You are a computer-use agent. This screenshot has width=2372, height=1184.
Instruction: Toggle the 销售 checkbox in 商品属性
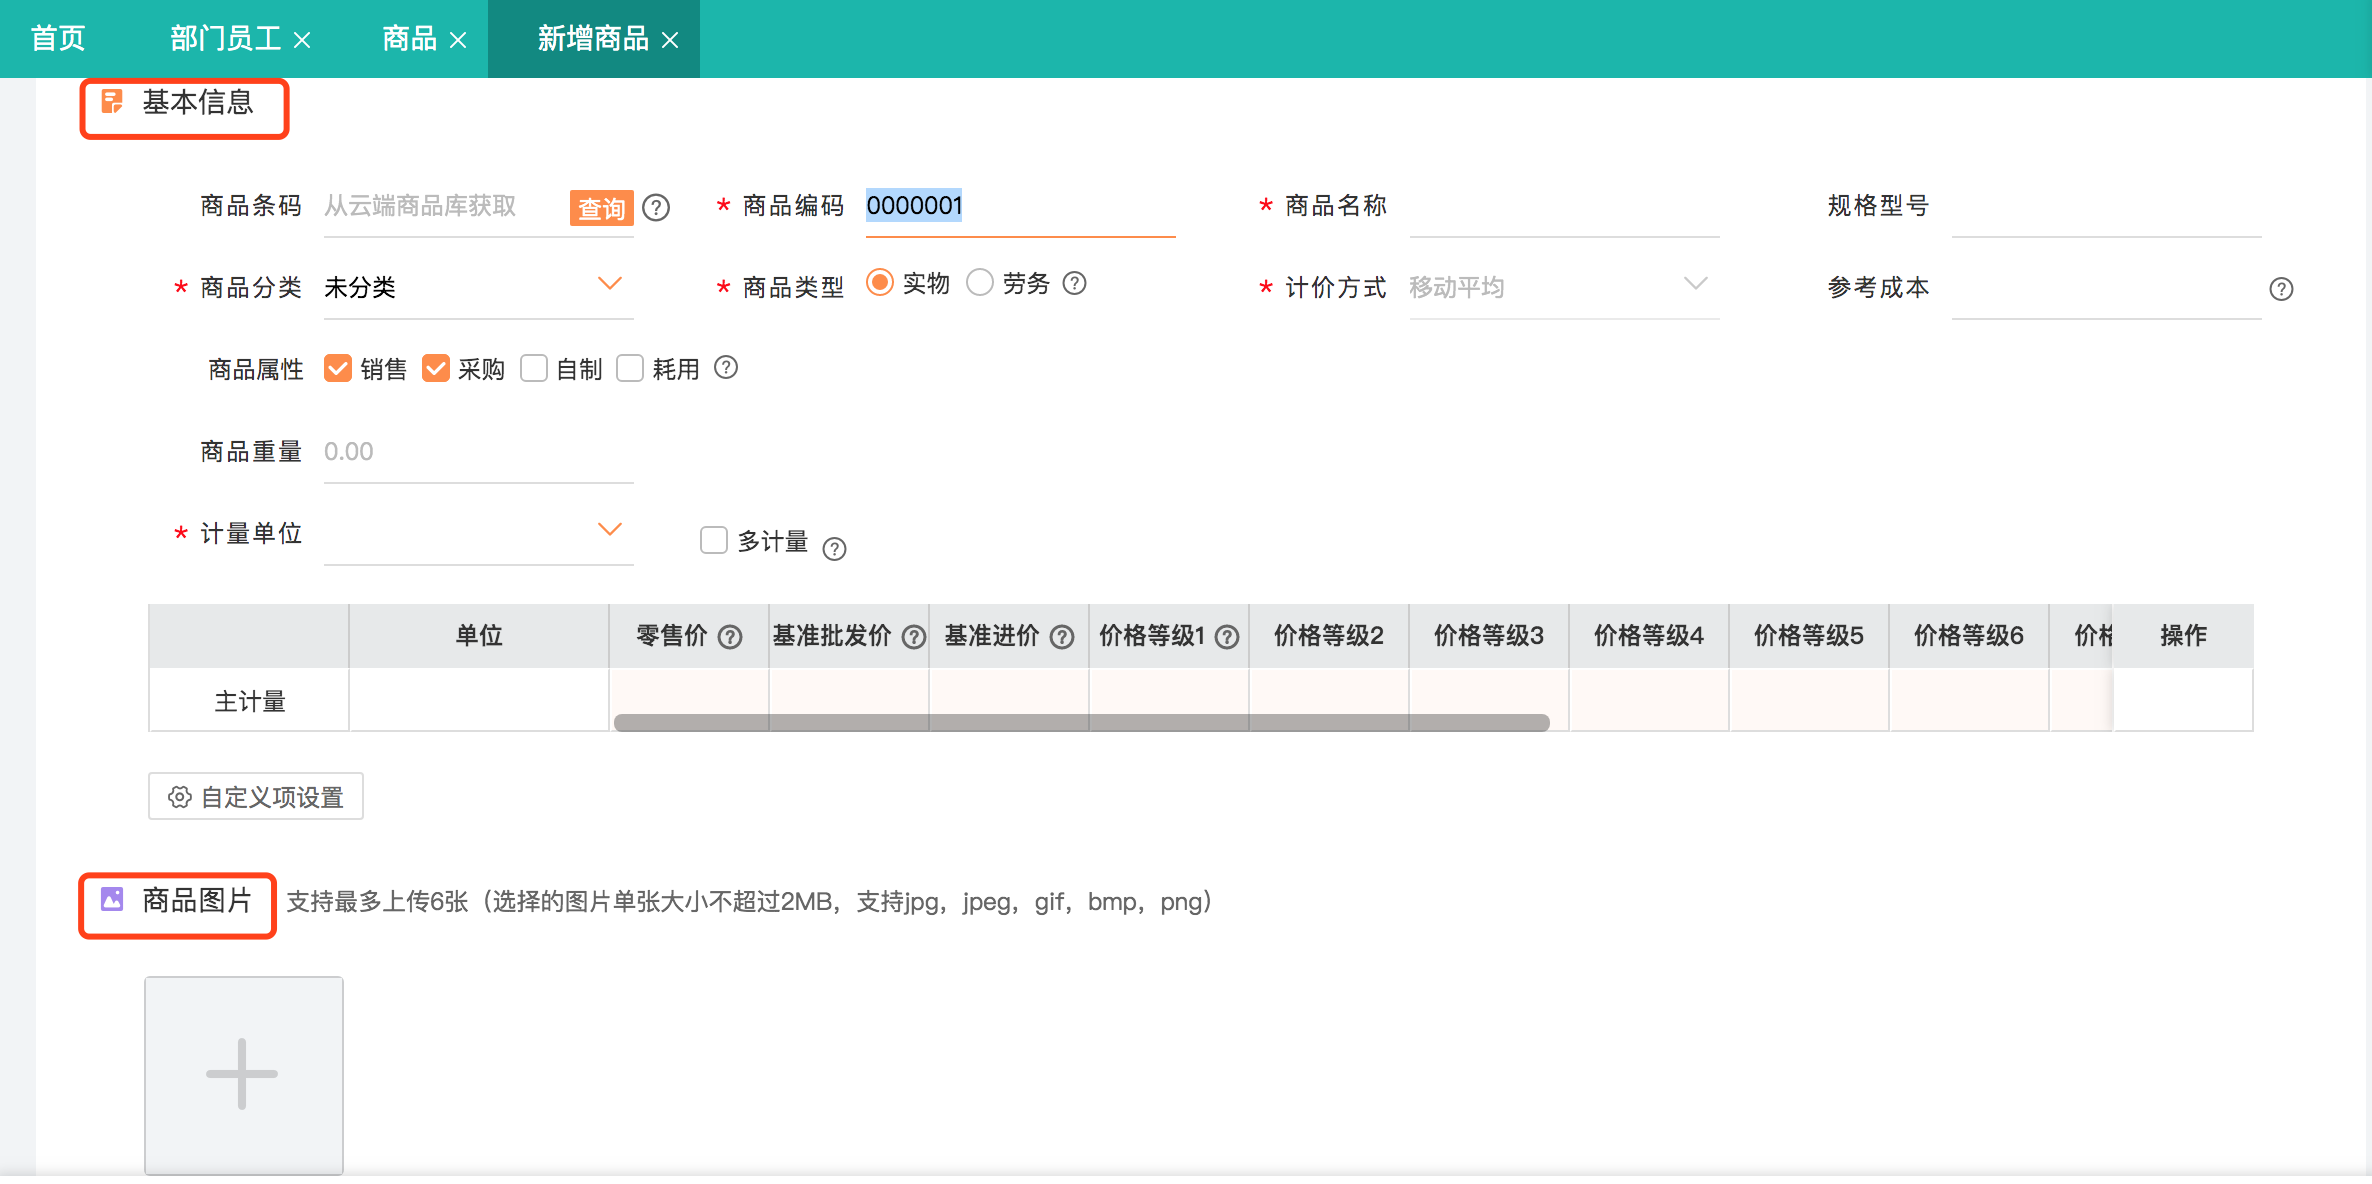(x=340, y=367)
